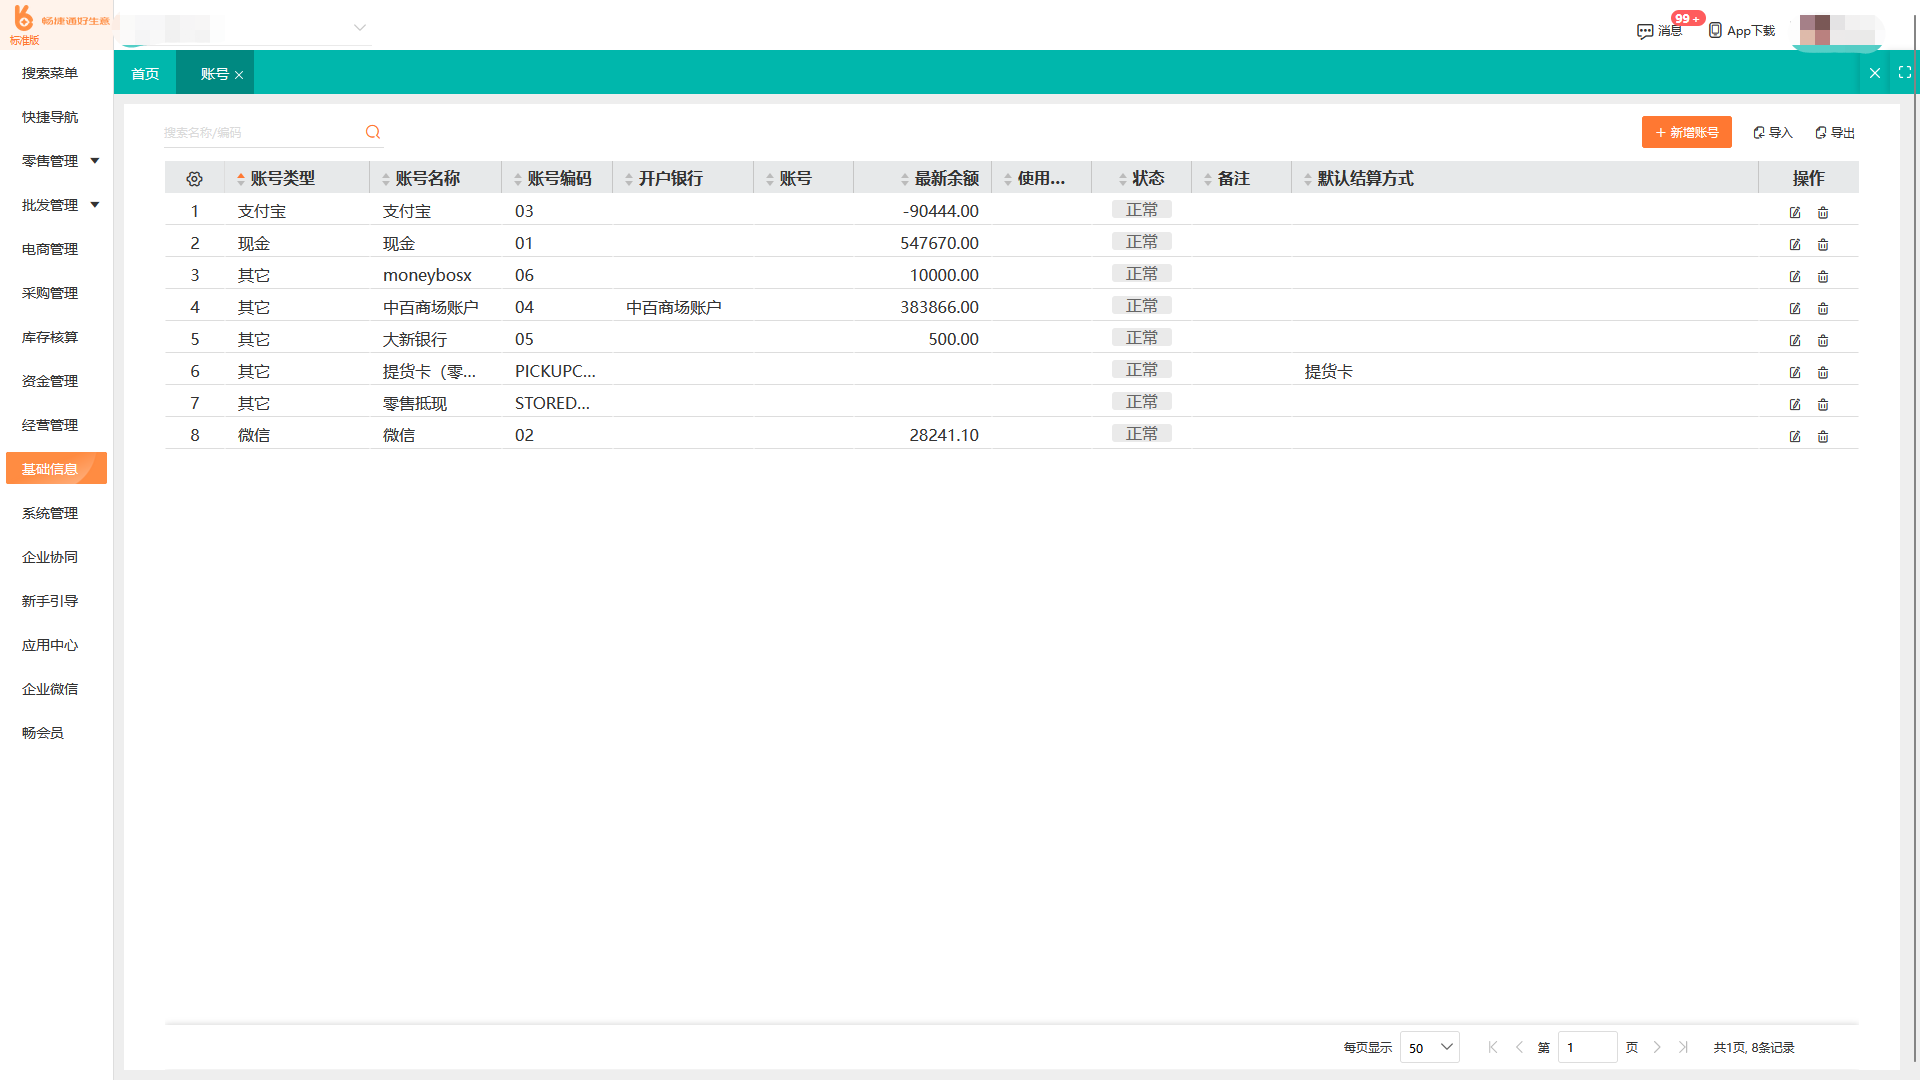Viewport: 1920px width, 1080px height.
Task: Click the edit icon for moneybosx account
Action: (x=1796, y=276)
